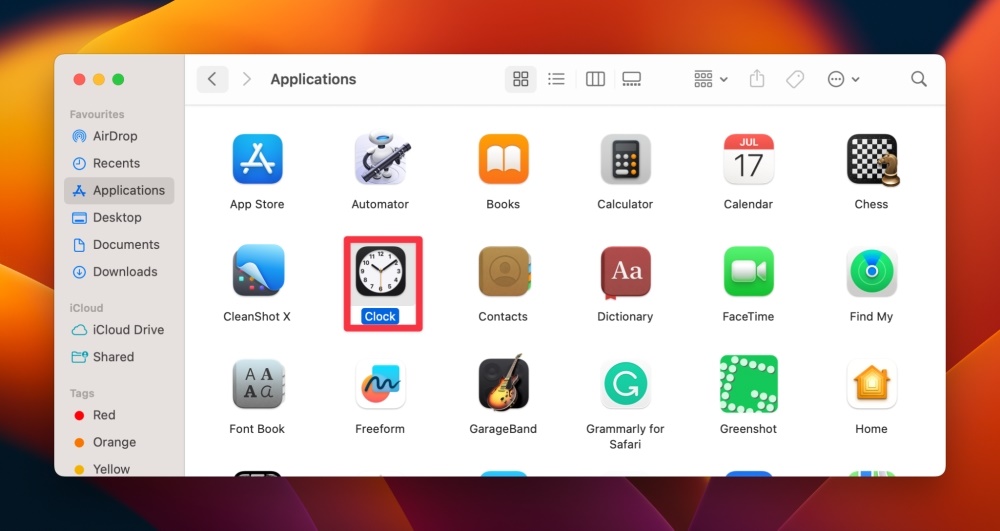Open Shared in the sidebar
The image size is (1000, 531).
pos(119,357)
